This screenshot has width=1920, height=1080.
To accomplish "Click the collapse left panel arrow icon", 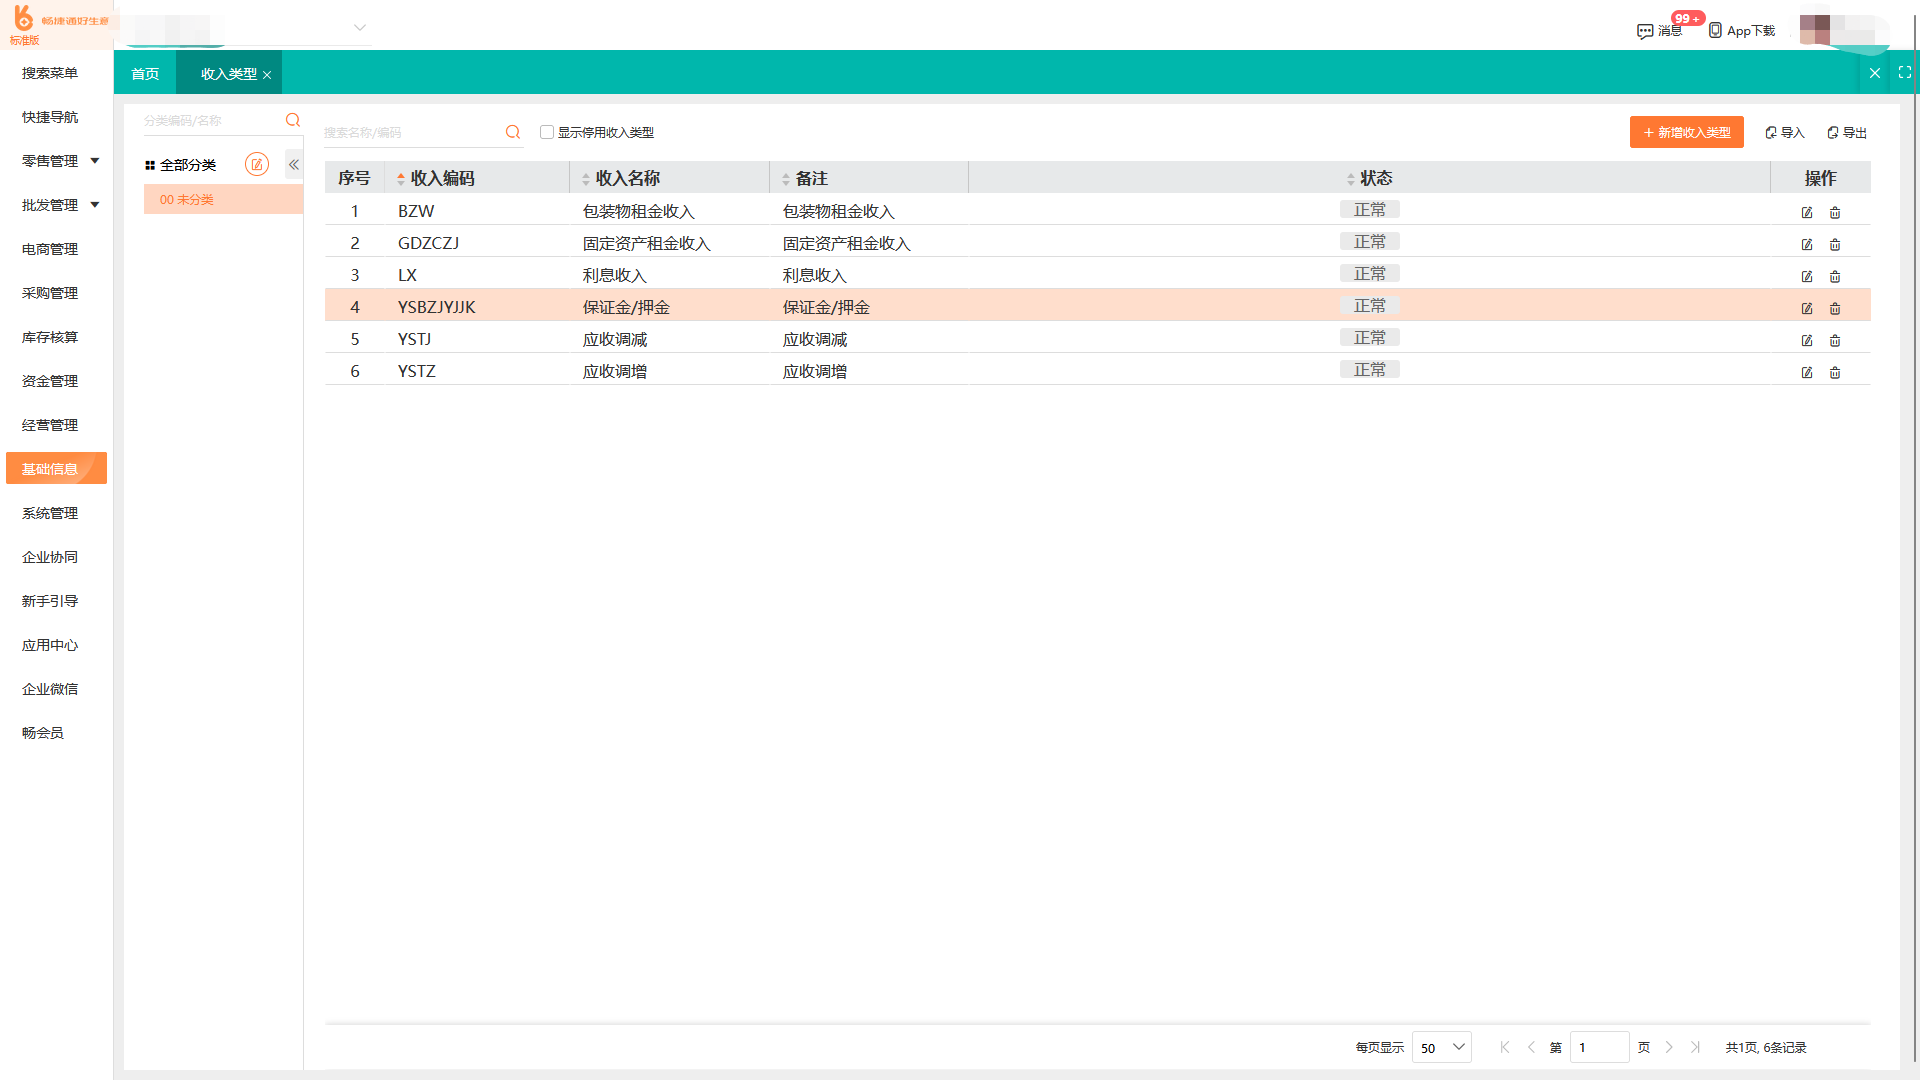I will (293, 162).
